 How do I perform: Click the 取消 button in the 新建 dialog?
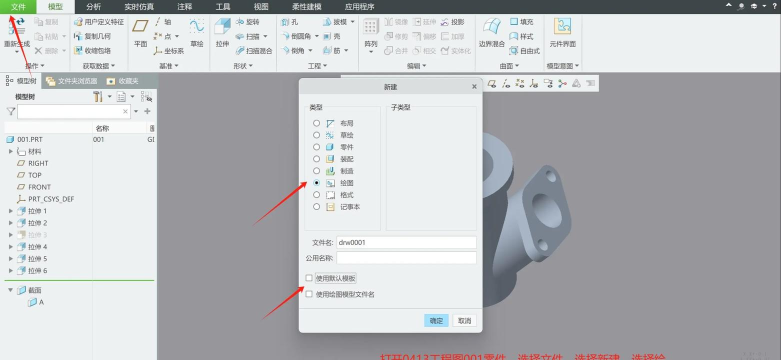point(465,321)
